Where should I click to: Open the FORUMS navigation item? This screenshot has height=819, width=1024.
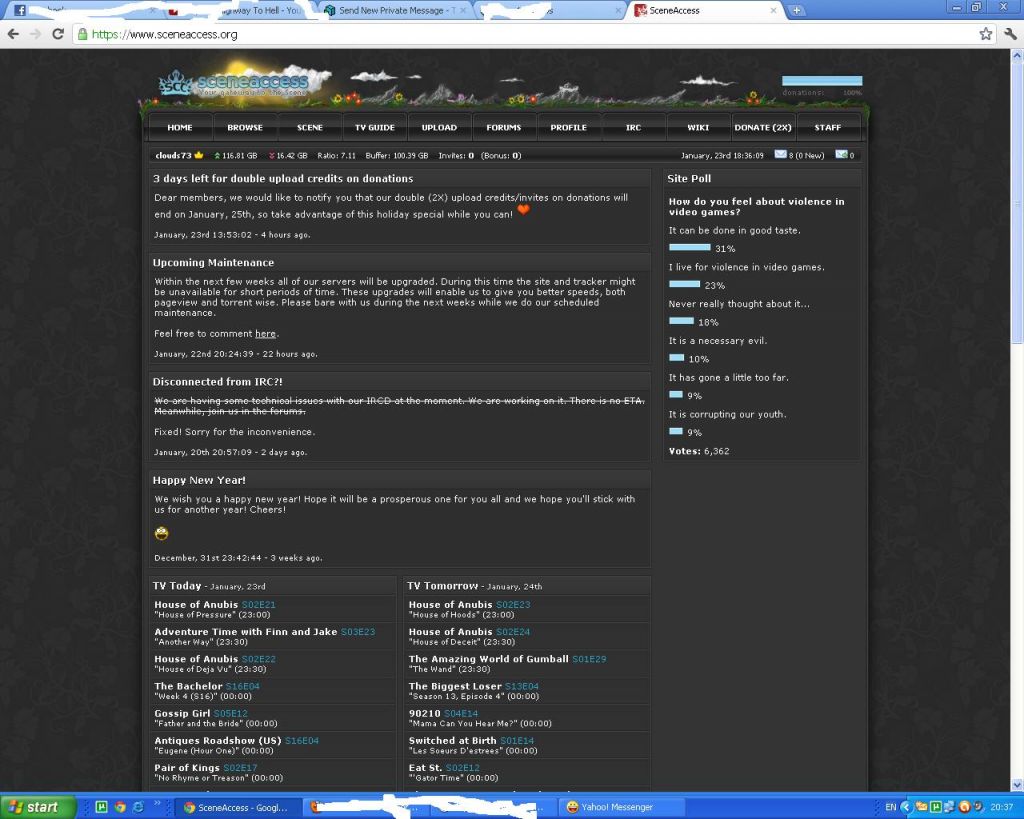[503, 128]
